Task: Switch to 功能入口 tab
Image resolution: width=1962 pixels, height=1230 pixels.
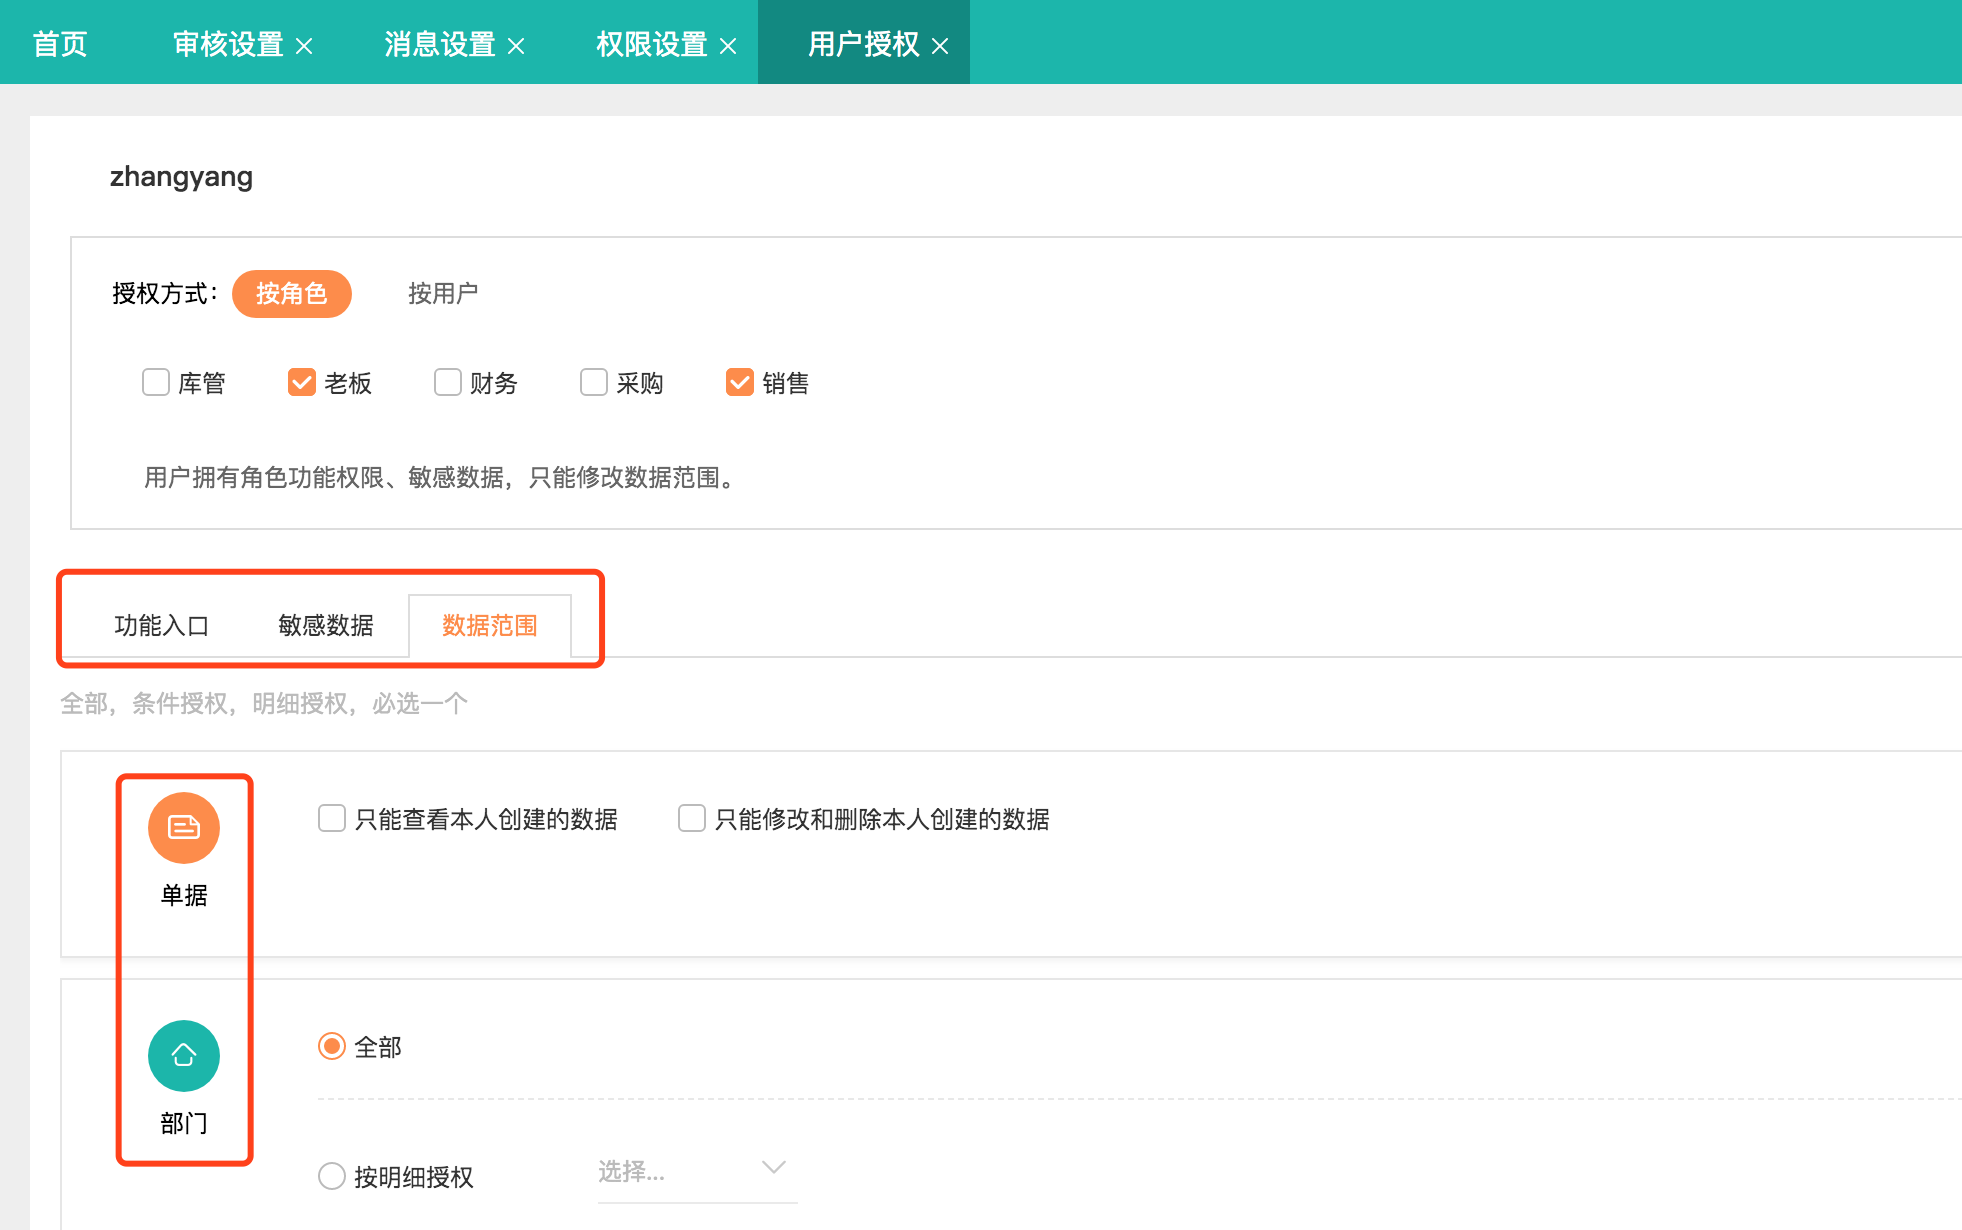Action: point(161,624)
